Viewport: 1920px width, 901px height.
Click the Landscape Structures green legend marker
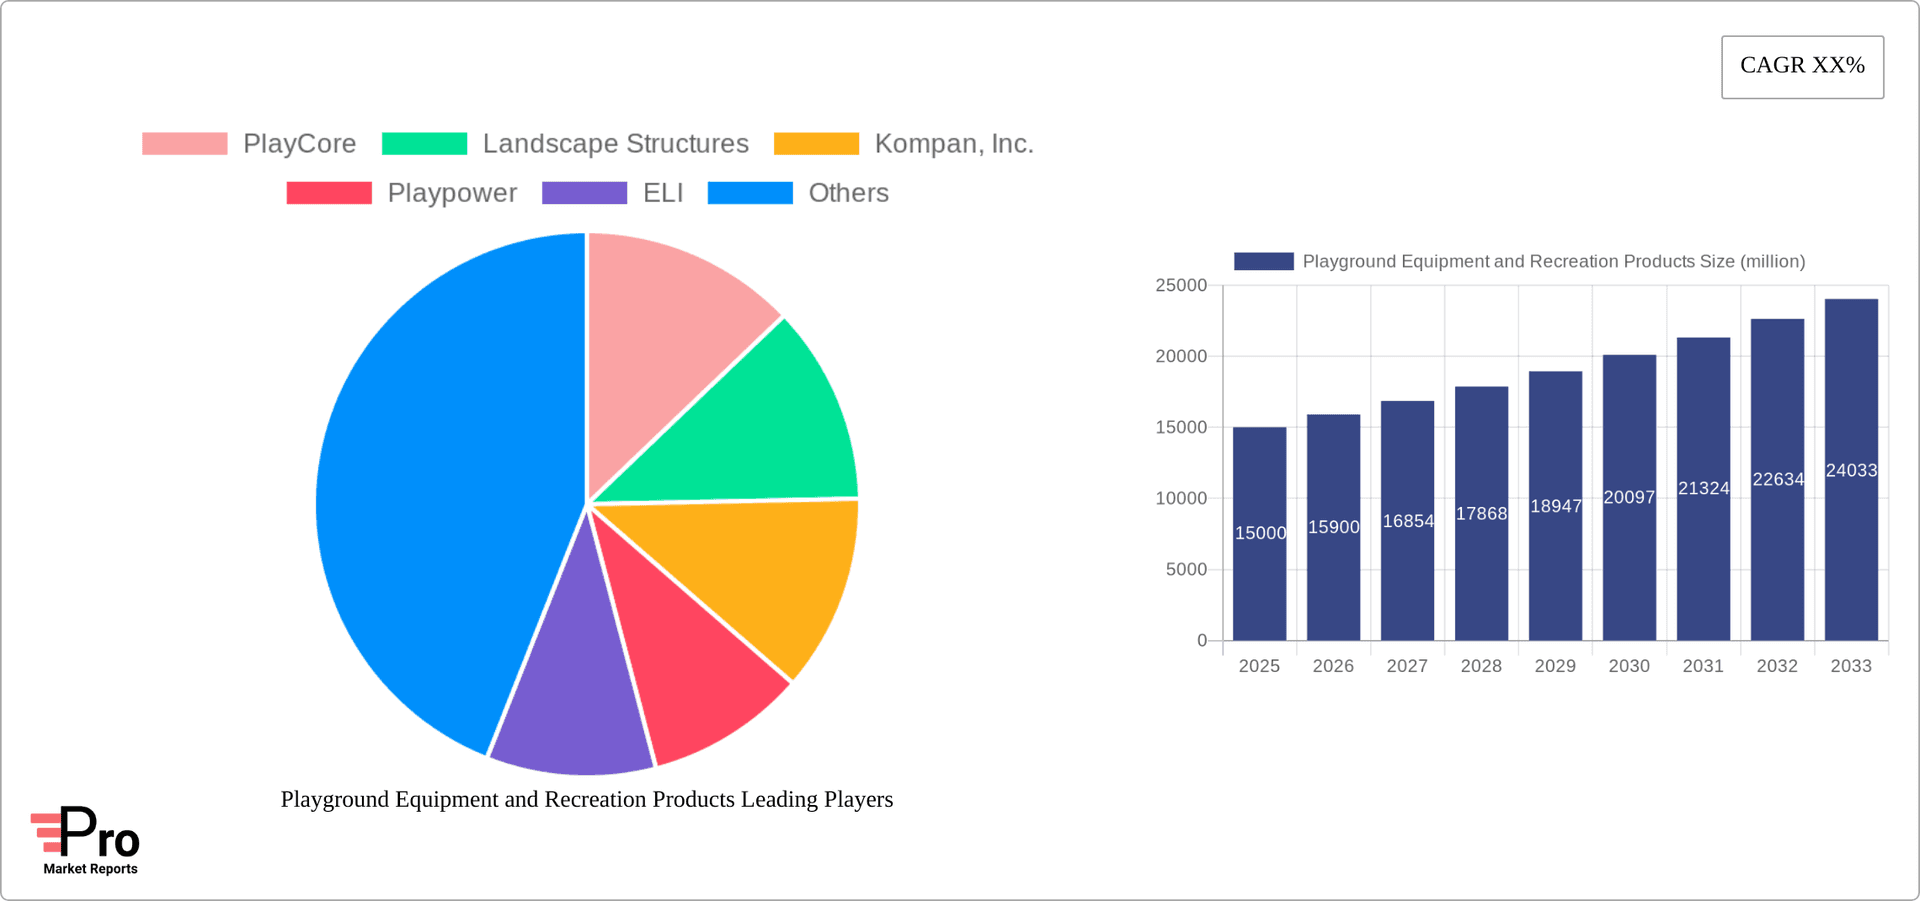[424, 143]
